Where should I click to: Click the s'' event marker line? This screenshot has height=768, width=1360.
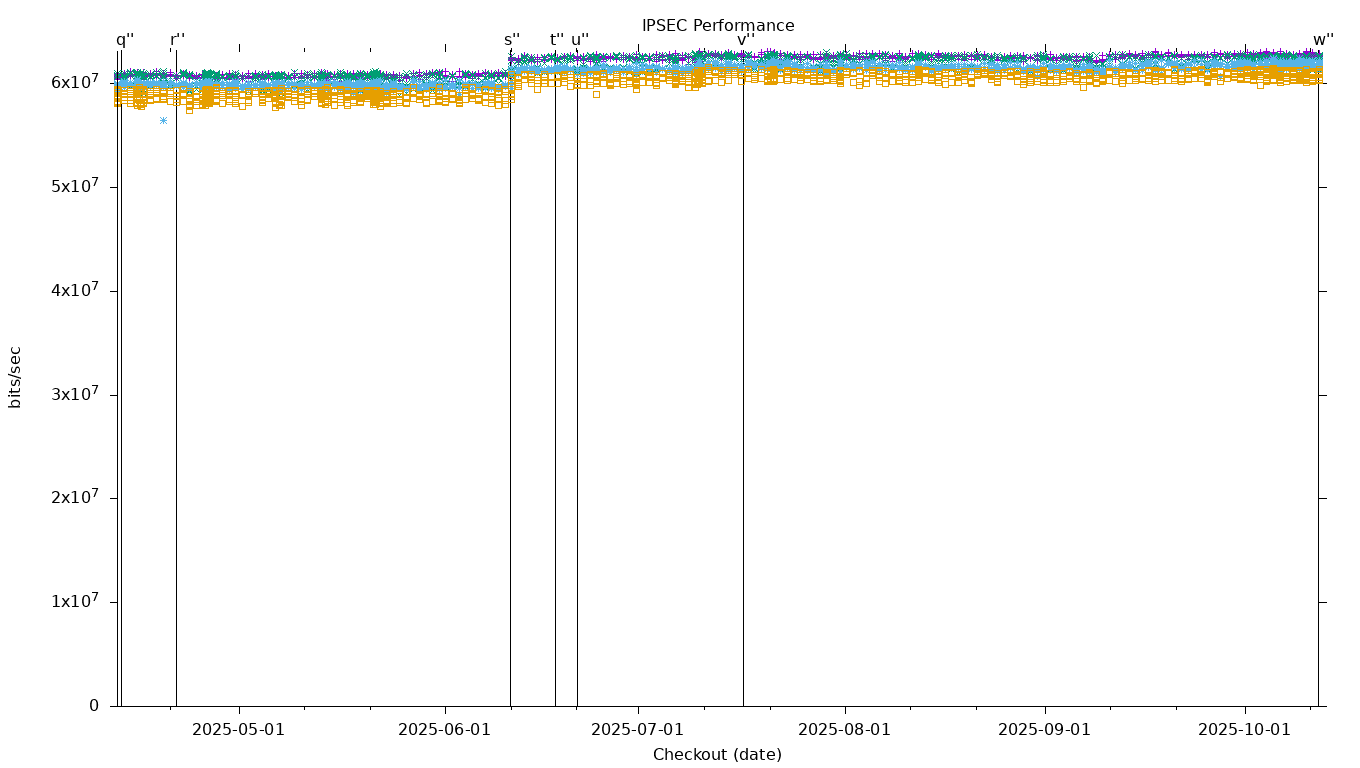511,400
